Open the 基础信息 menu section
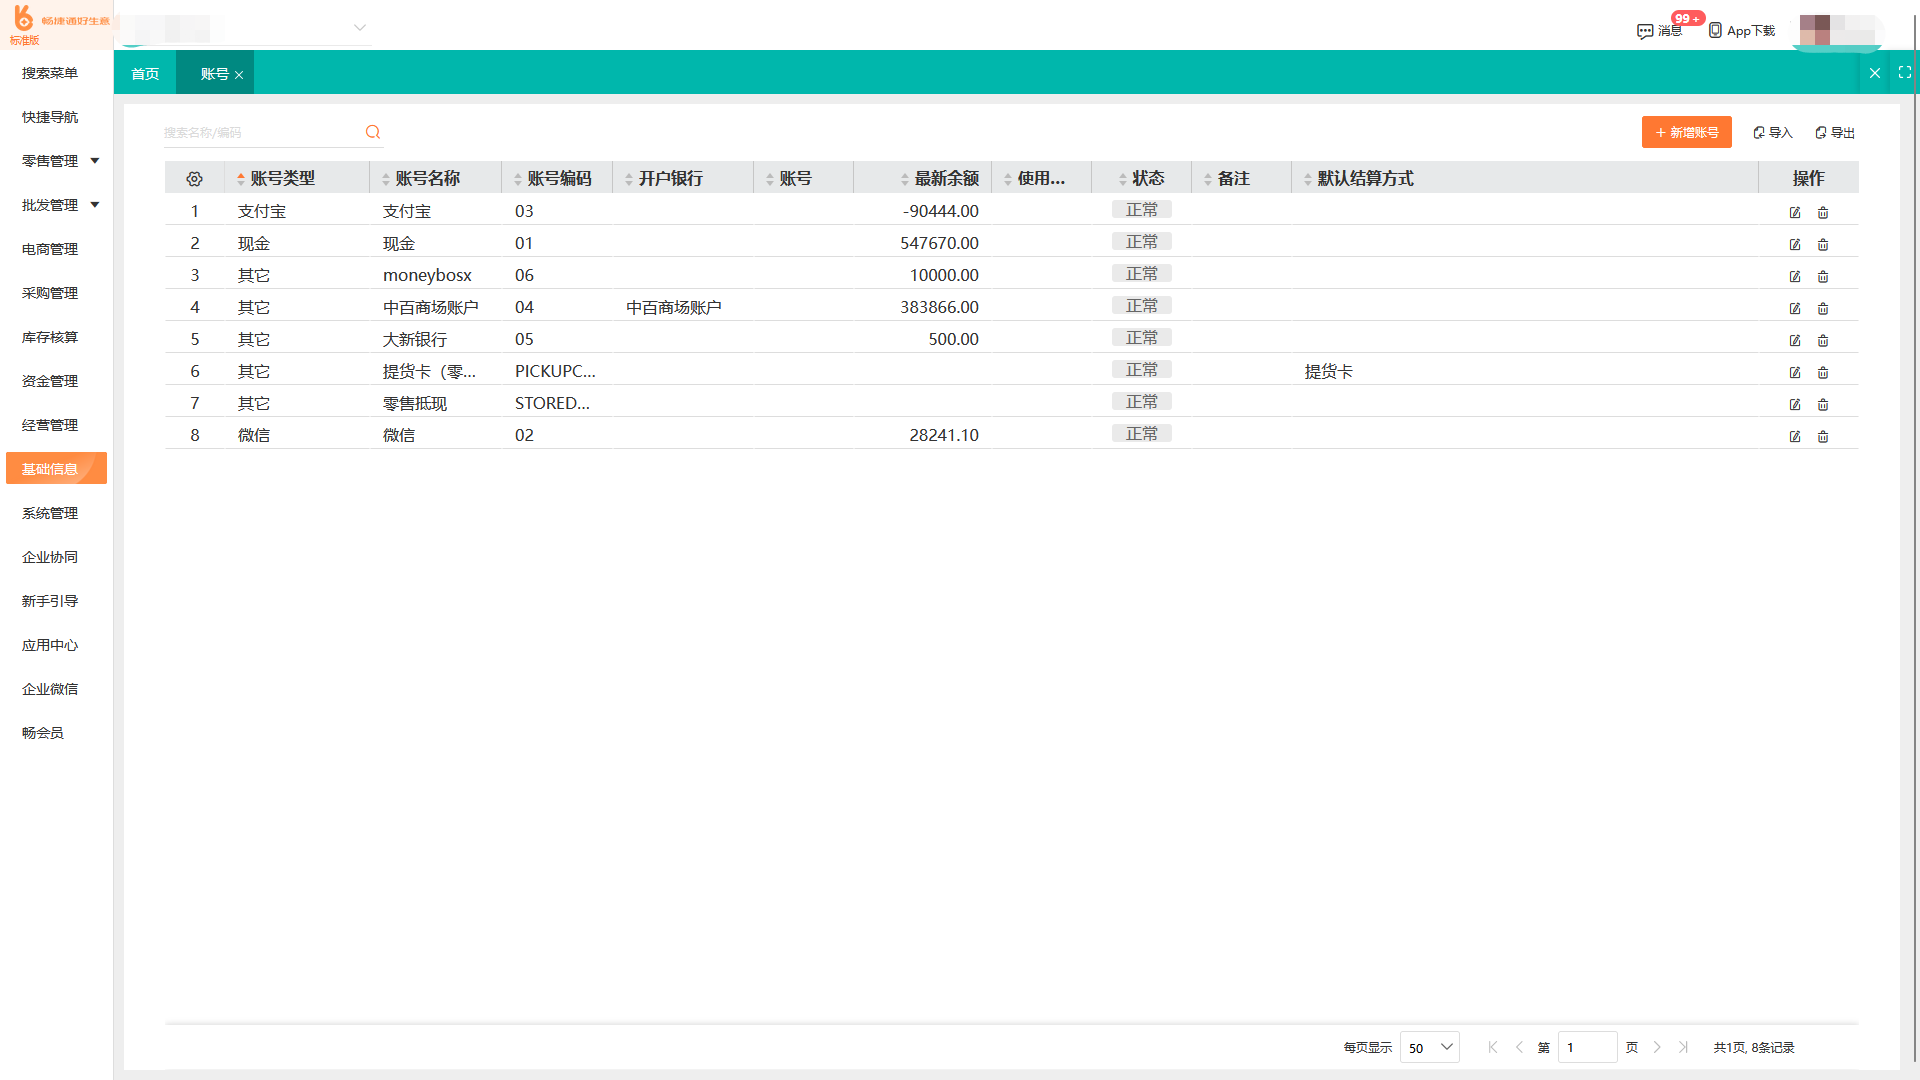Viewport: 1920px width, 1080px height. click(x=53, y=468)
